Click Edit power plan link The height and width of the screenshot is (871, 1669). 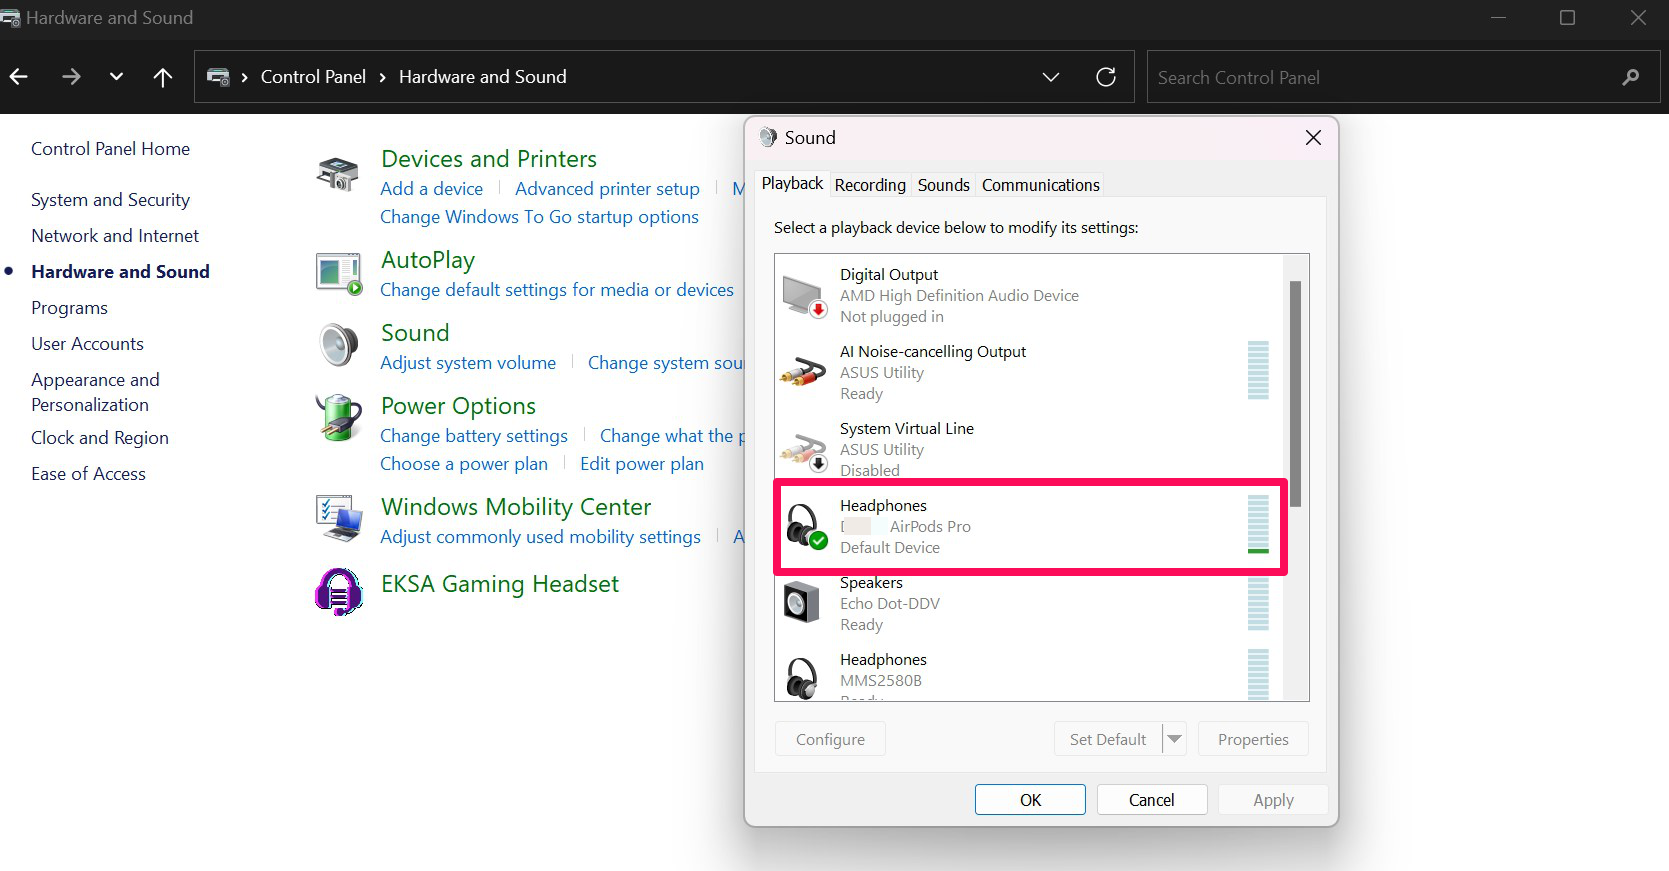(x=642, y=464)
